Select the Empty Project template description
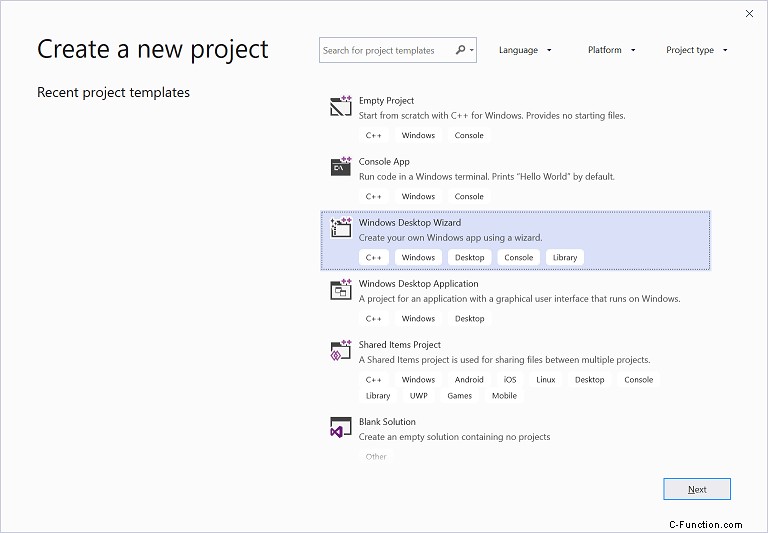The width and height of the screenshot is (768, 533). click(x=492, y=116)
